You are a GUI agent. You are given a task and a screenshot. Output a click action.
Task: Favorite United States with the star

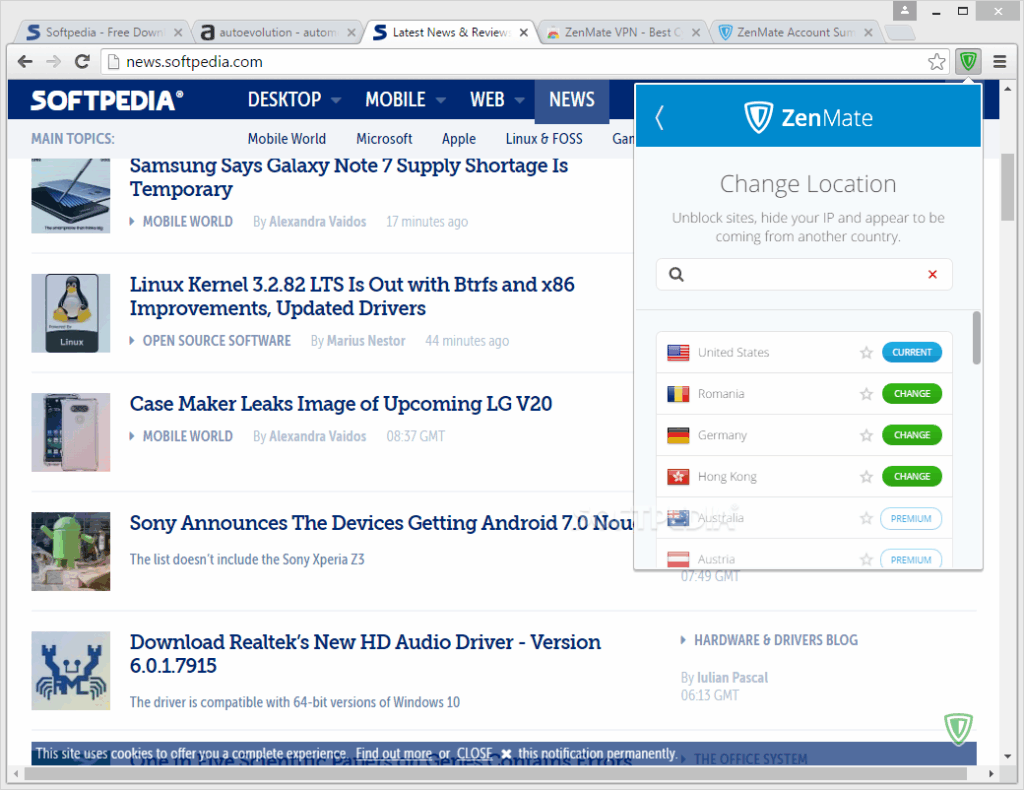[x=867, y=353]
